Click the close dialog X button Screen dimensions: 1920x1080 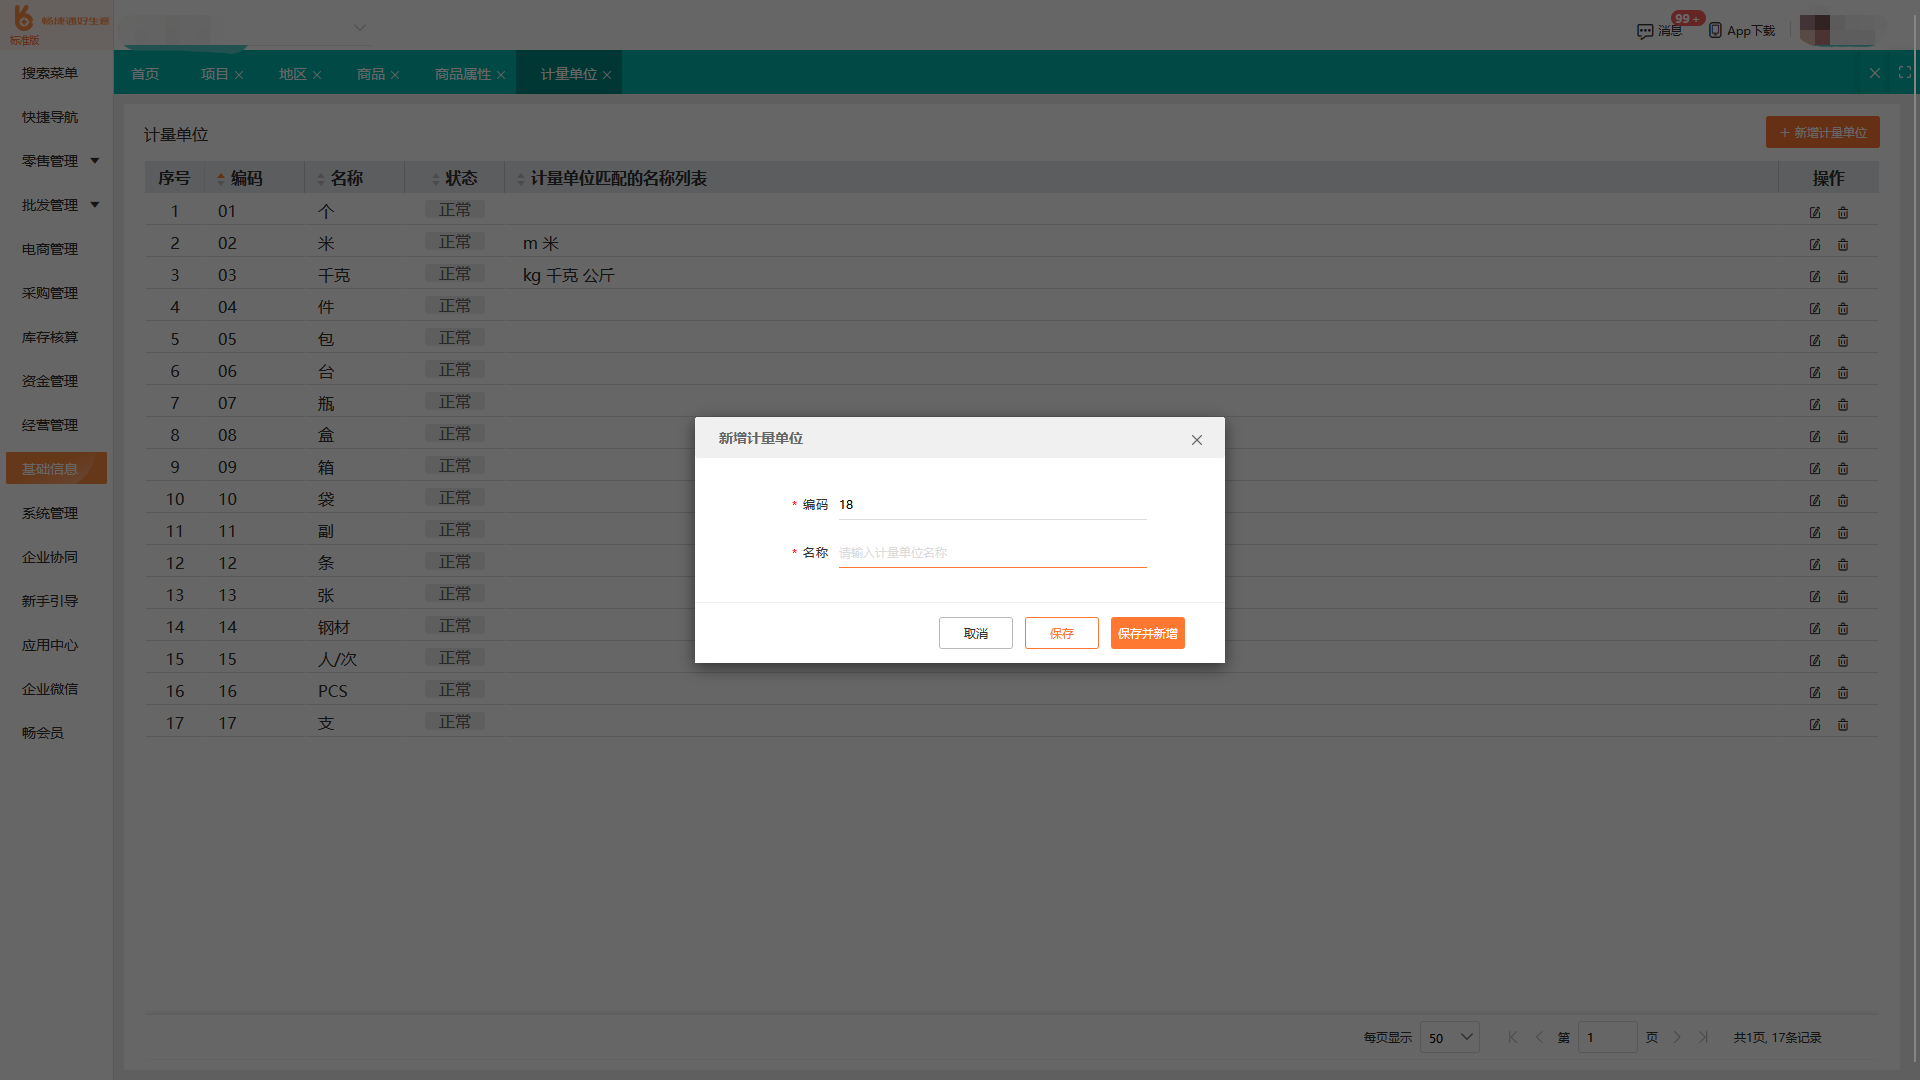pyautogui.click(x=1197, y=439)
